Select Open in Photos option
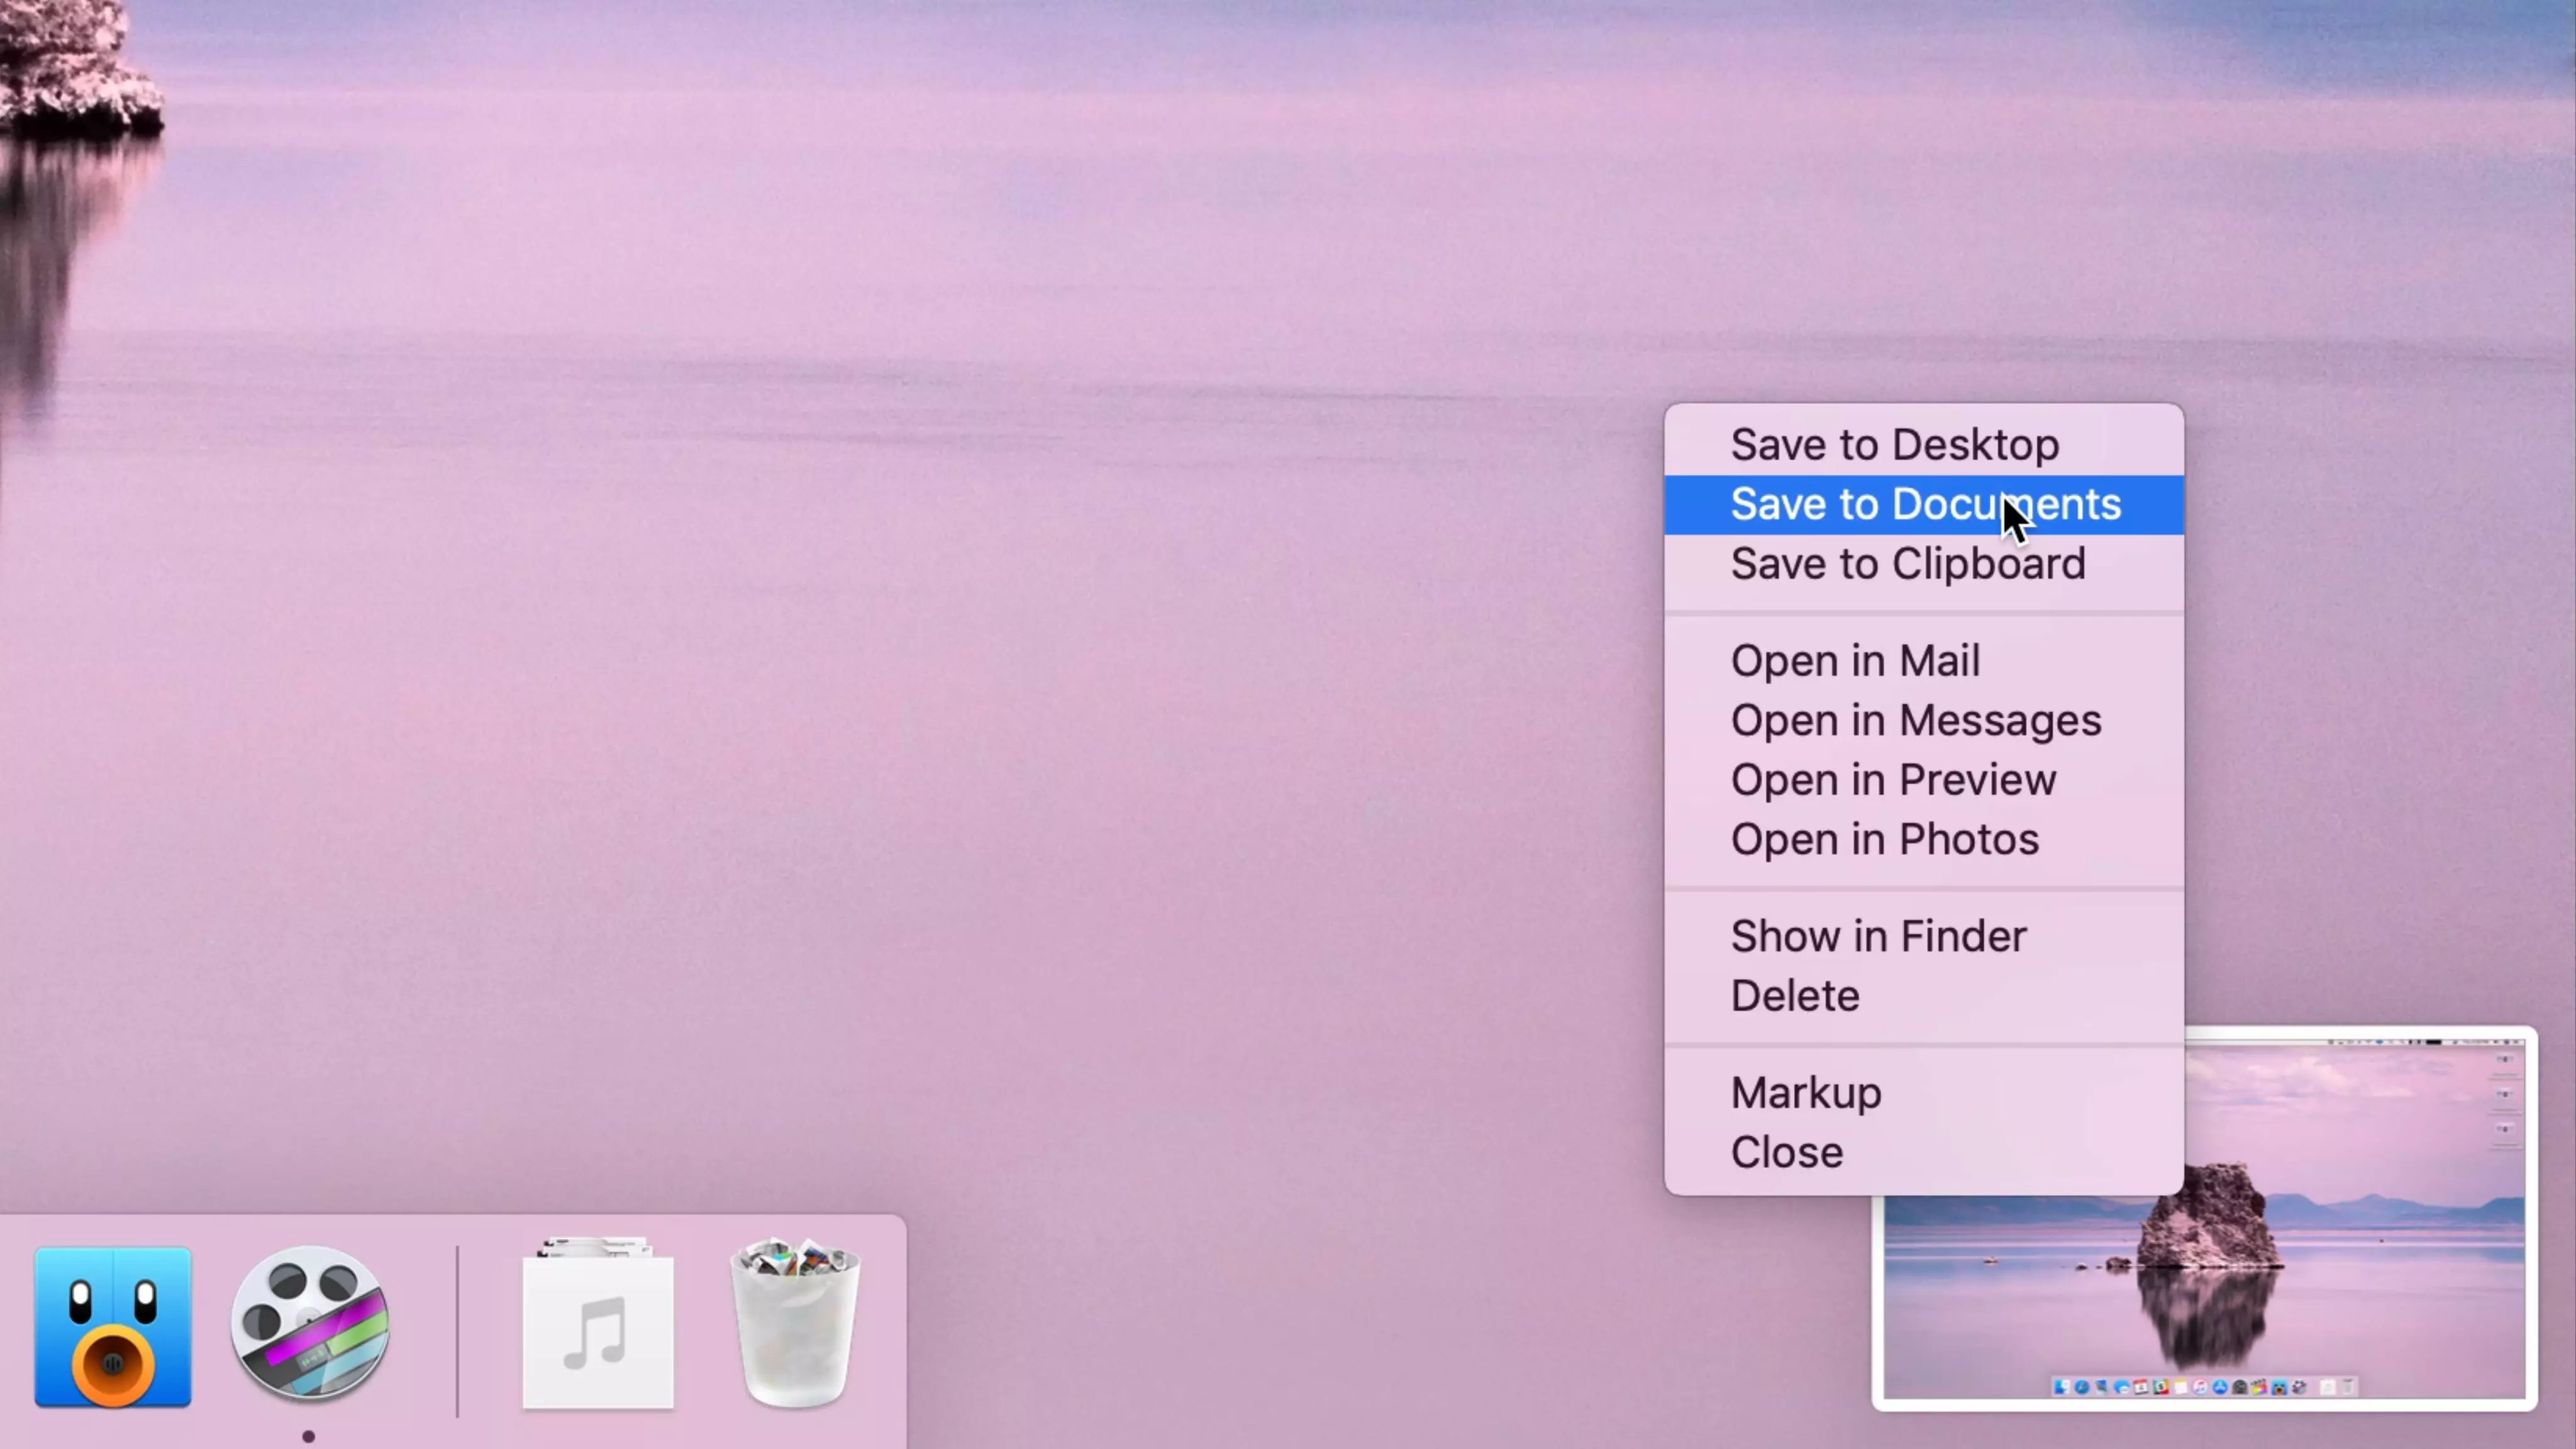The height and width of the screenshot is (1449, 2576). [1884, 837]
